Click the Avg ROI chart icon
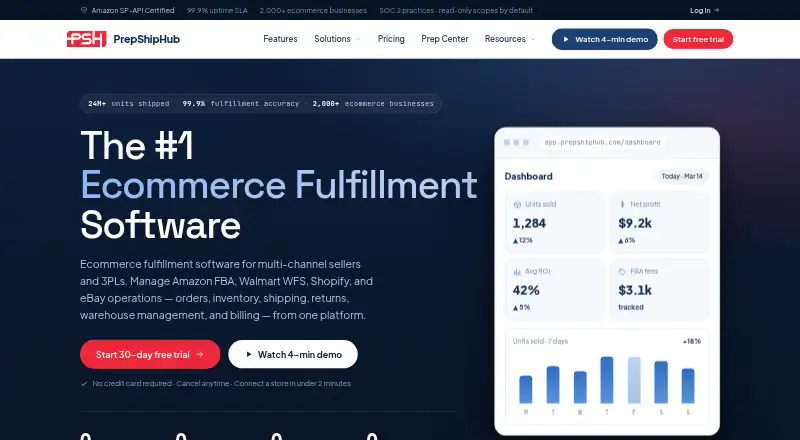 pos(517,272)
